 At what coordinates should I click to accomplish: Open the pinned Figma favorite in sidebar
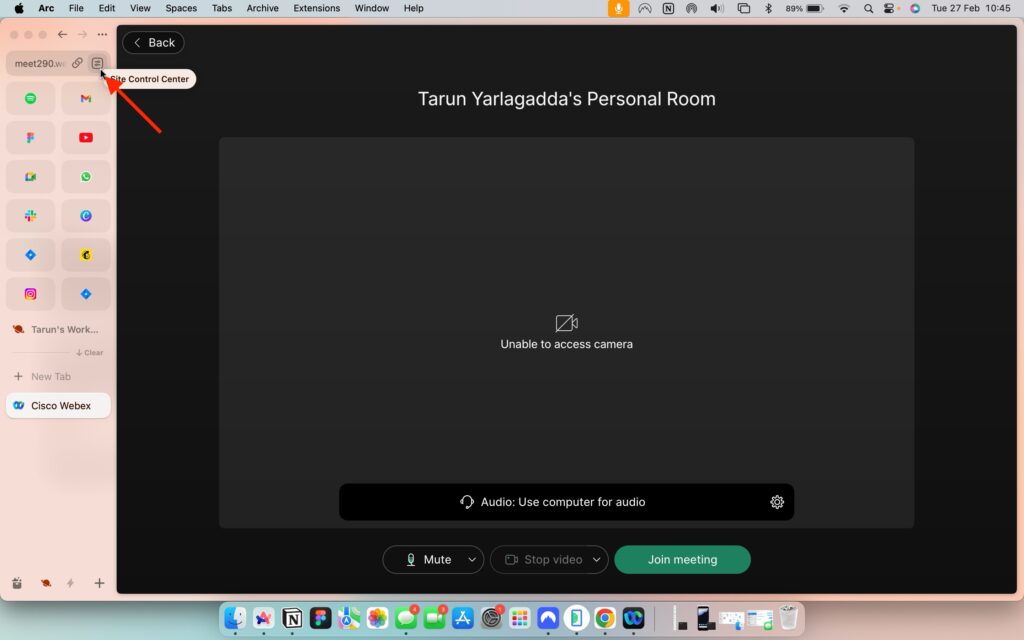pyautogui.click(x=31, y=138)
